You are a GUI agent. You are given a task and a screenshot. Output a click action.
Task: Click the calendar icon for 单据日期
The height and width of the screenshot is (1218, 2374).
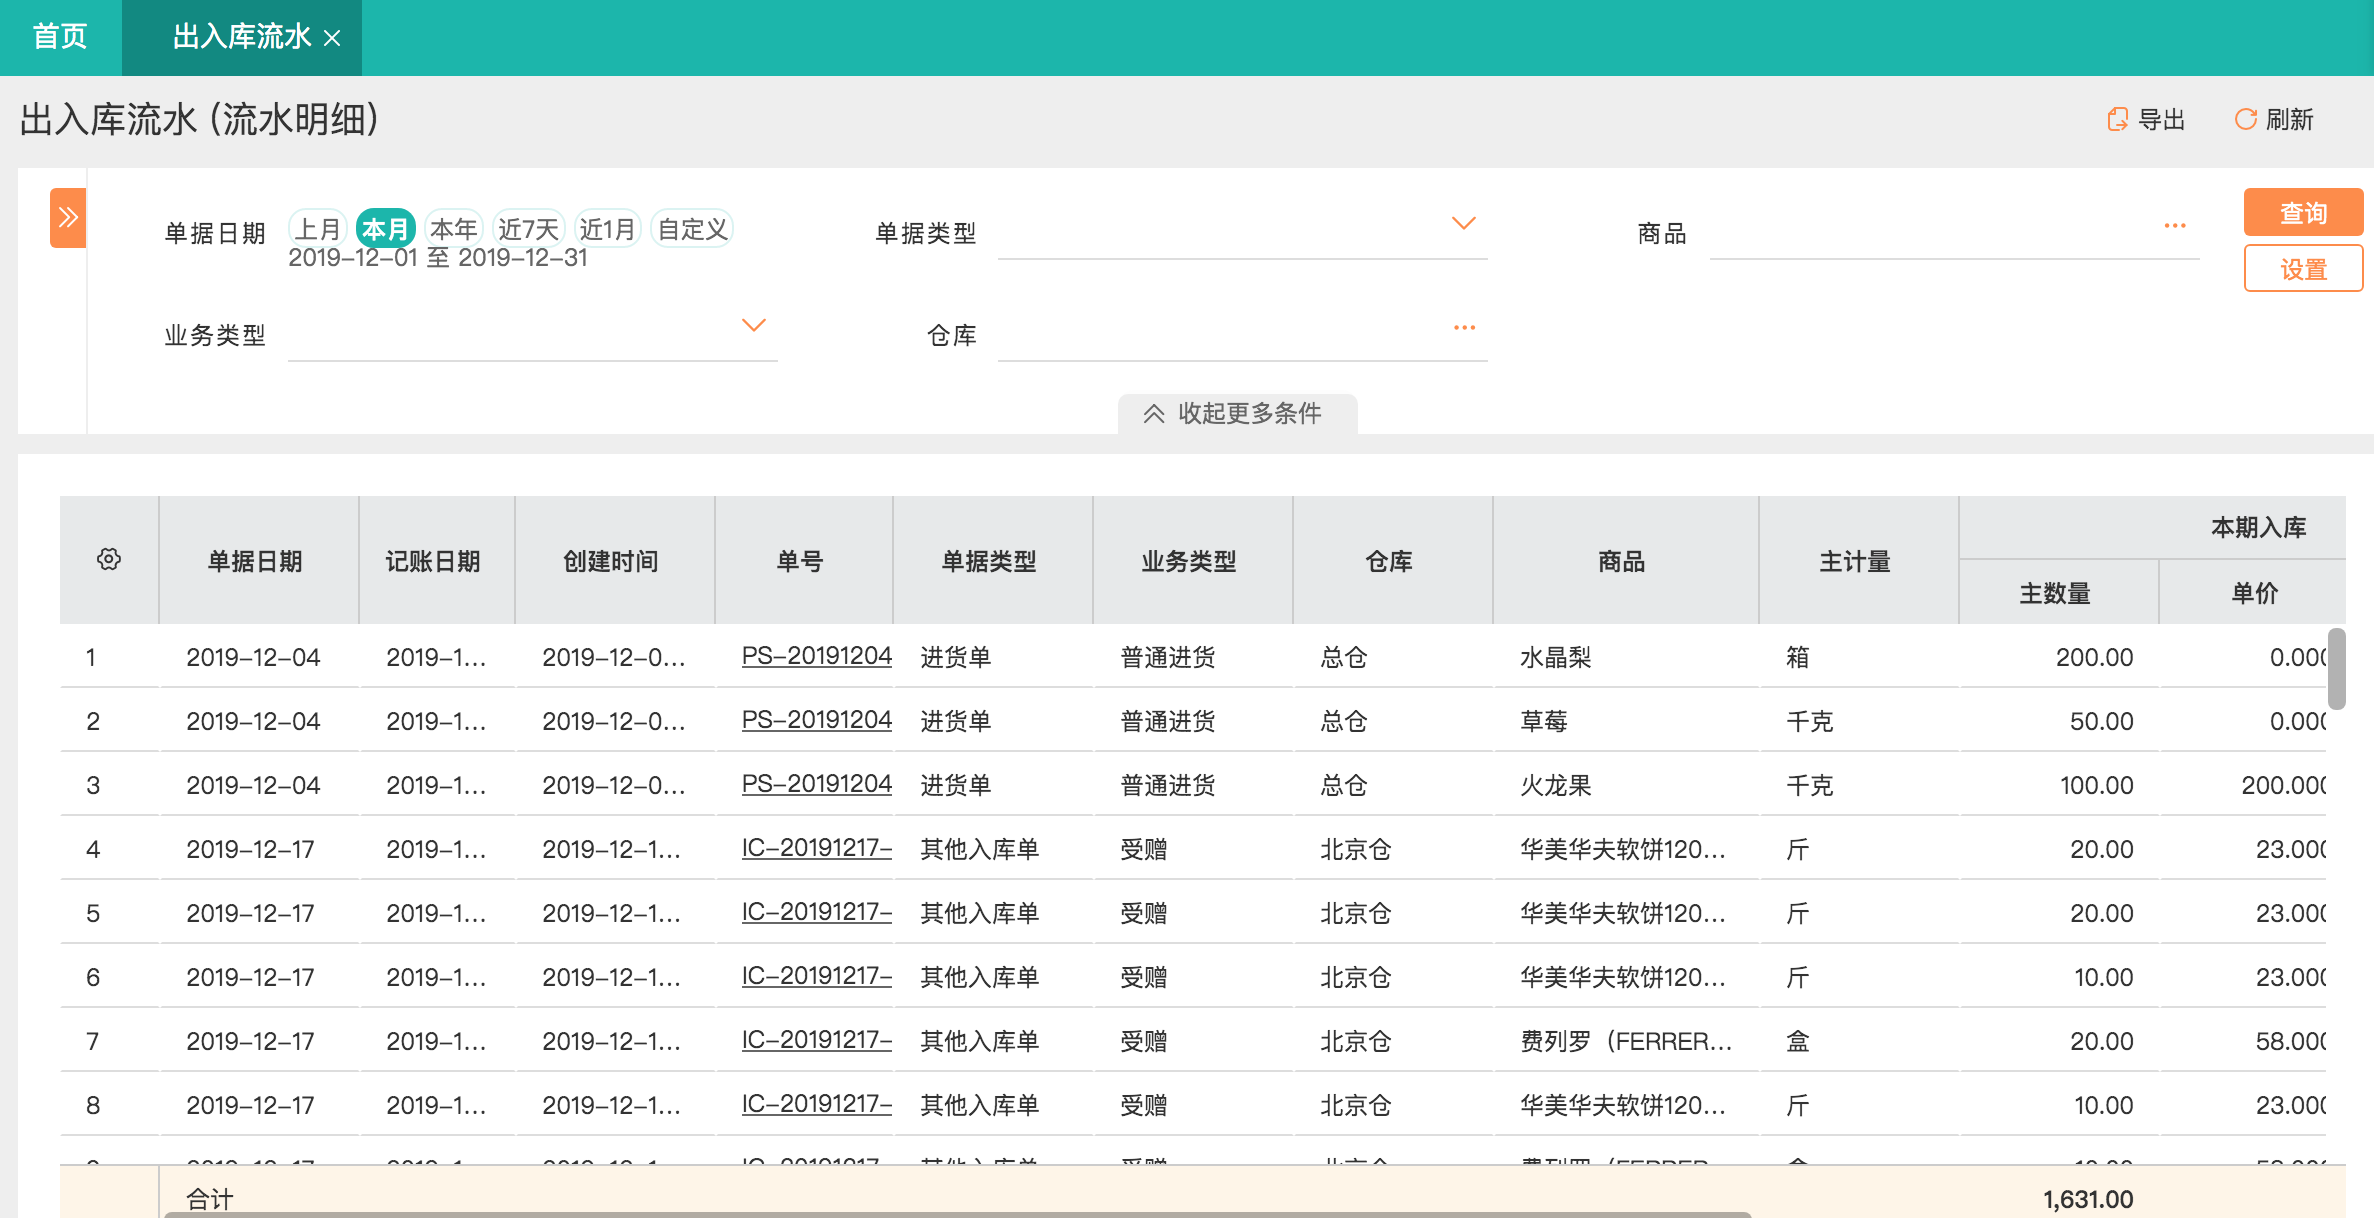pos(443,258)
